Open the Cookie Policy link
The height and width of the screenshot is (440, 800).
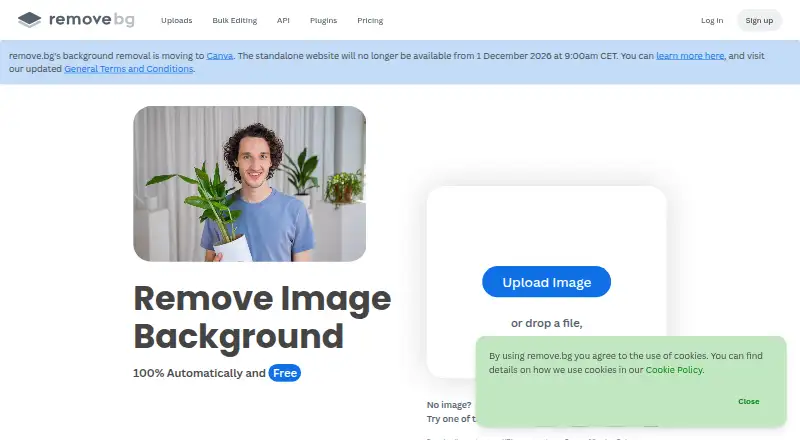(674, 370)
